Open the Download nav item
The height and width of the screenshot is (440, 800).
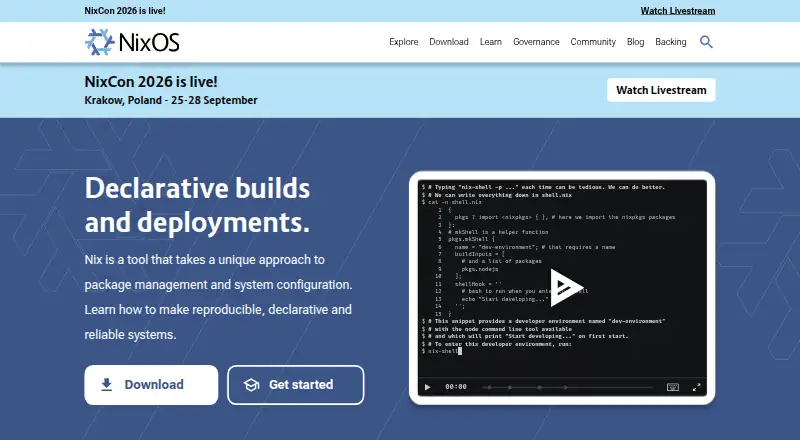[x=448, y=42]
